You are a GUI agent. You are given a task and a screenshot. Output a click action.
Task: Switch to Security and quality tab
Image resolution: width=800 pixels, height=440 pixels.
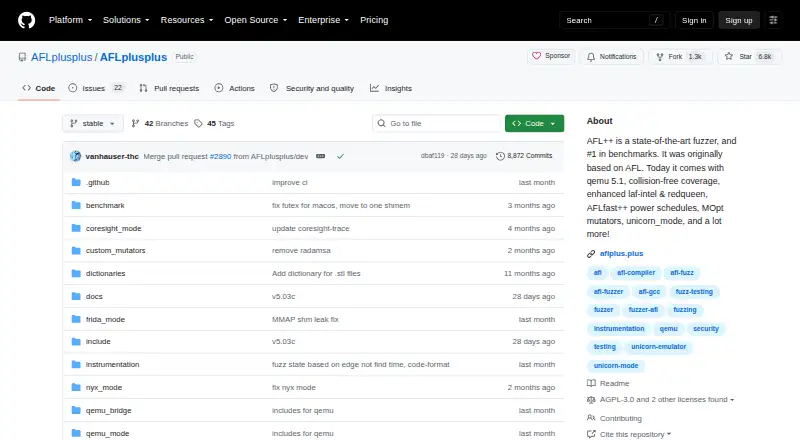312,88
